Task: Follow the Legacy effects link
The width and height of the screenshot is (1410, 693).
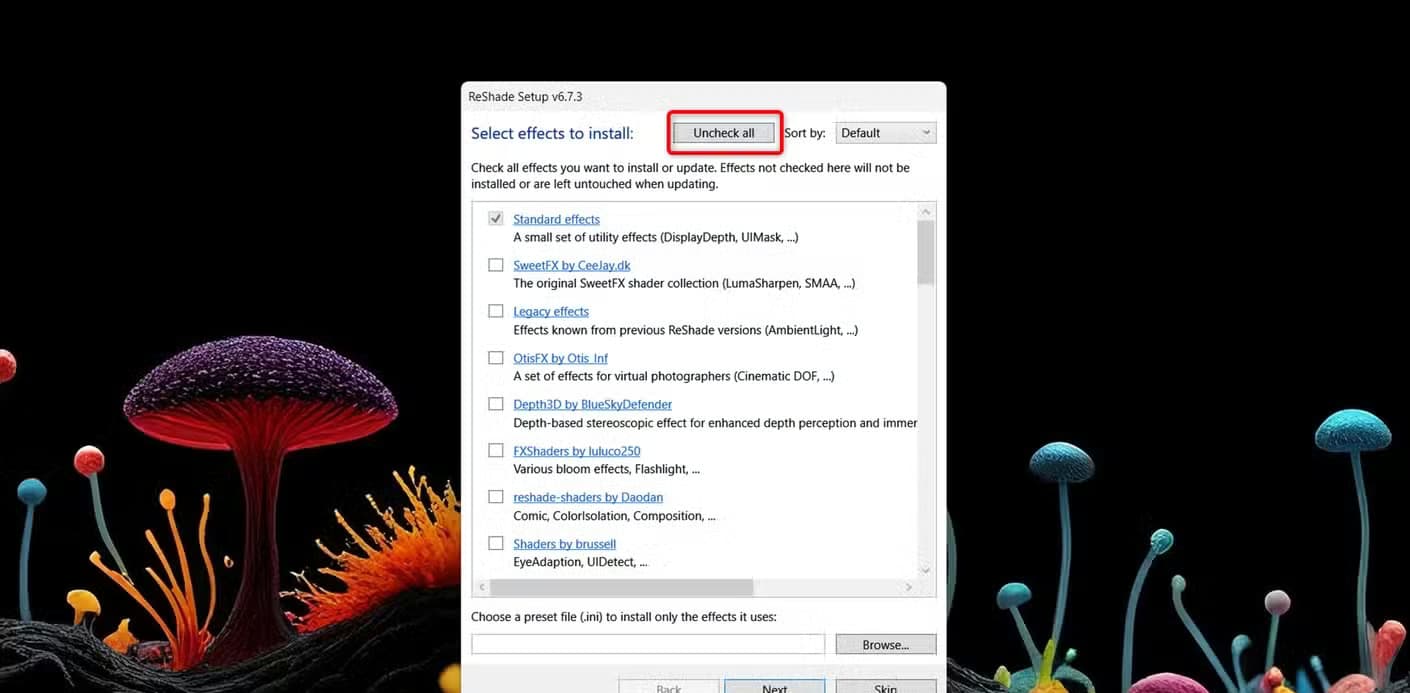Action: (551, 311)
